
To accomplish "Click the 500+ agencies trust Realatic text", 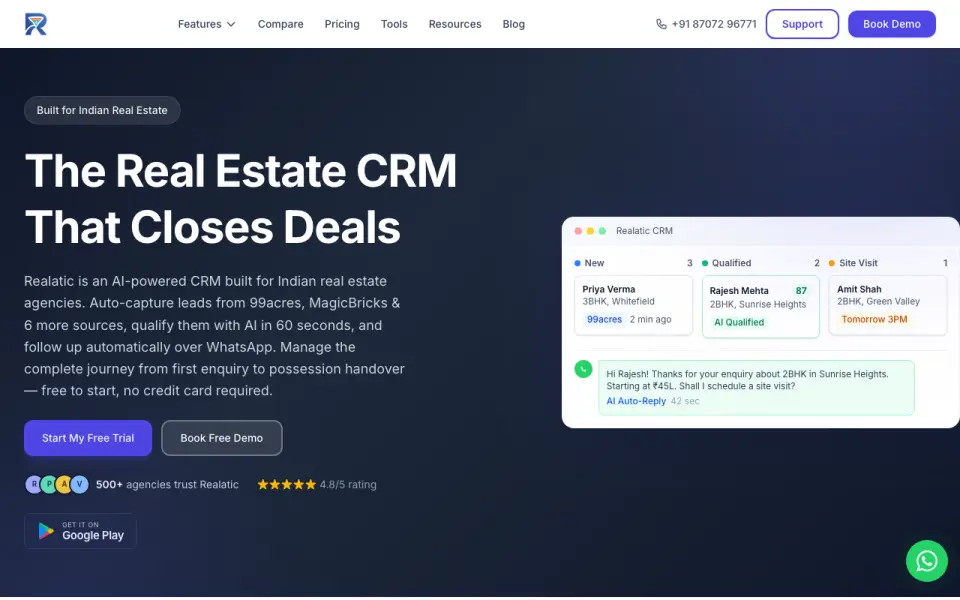I will pos(167,484).
